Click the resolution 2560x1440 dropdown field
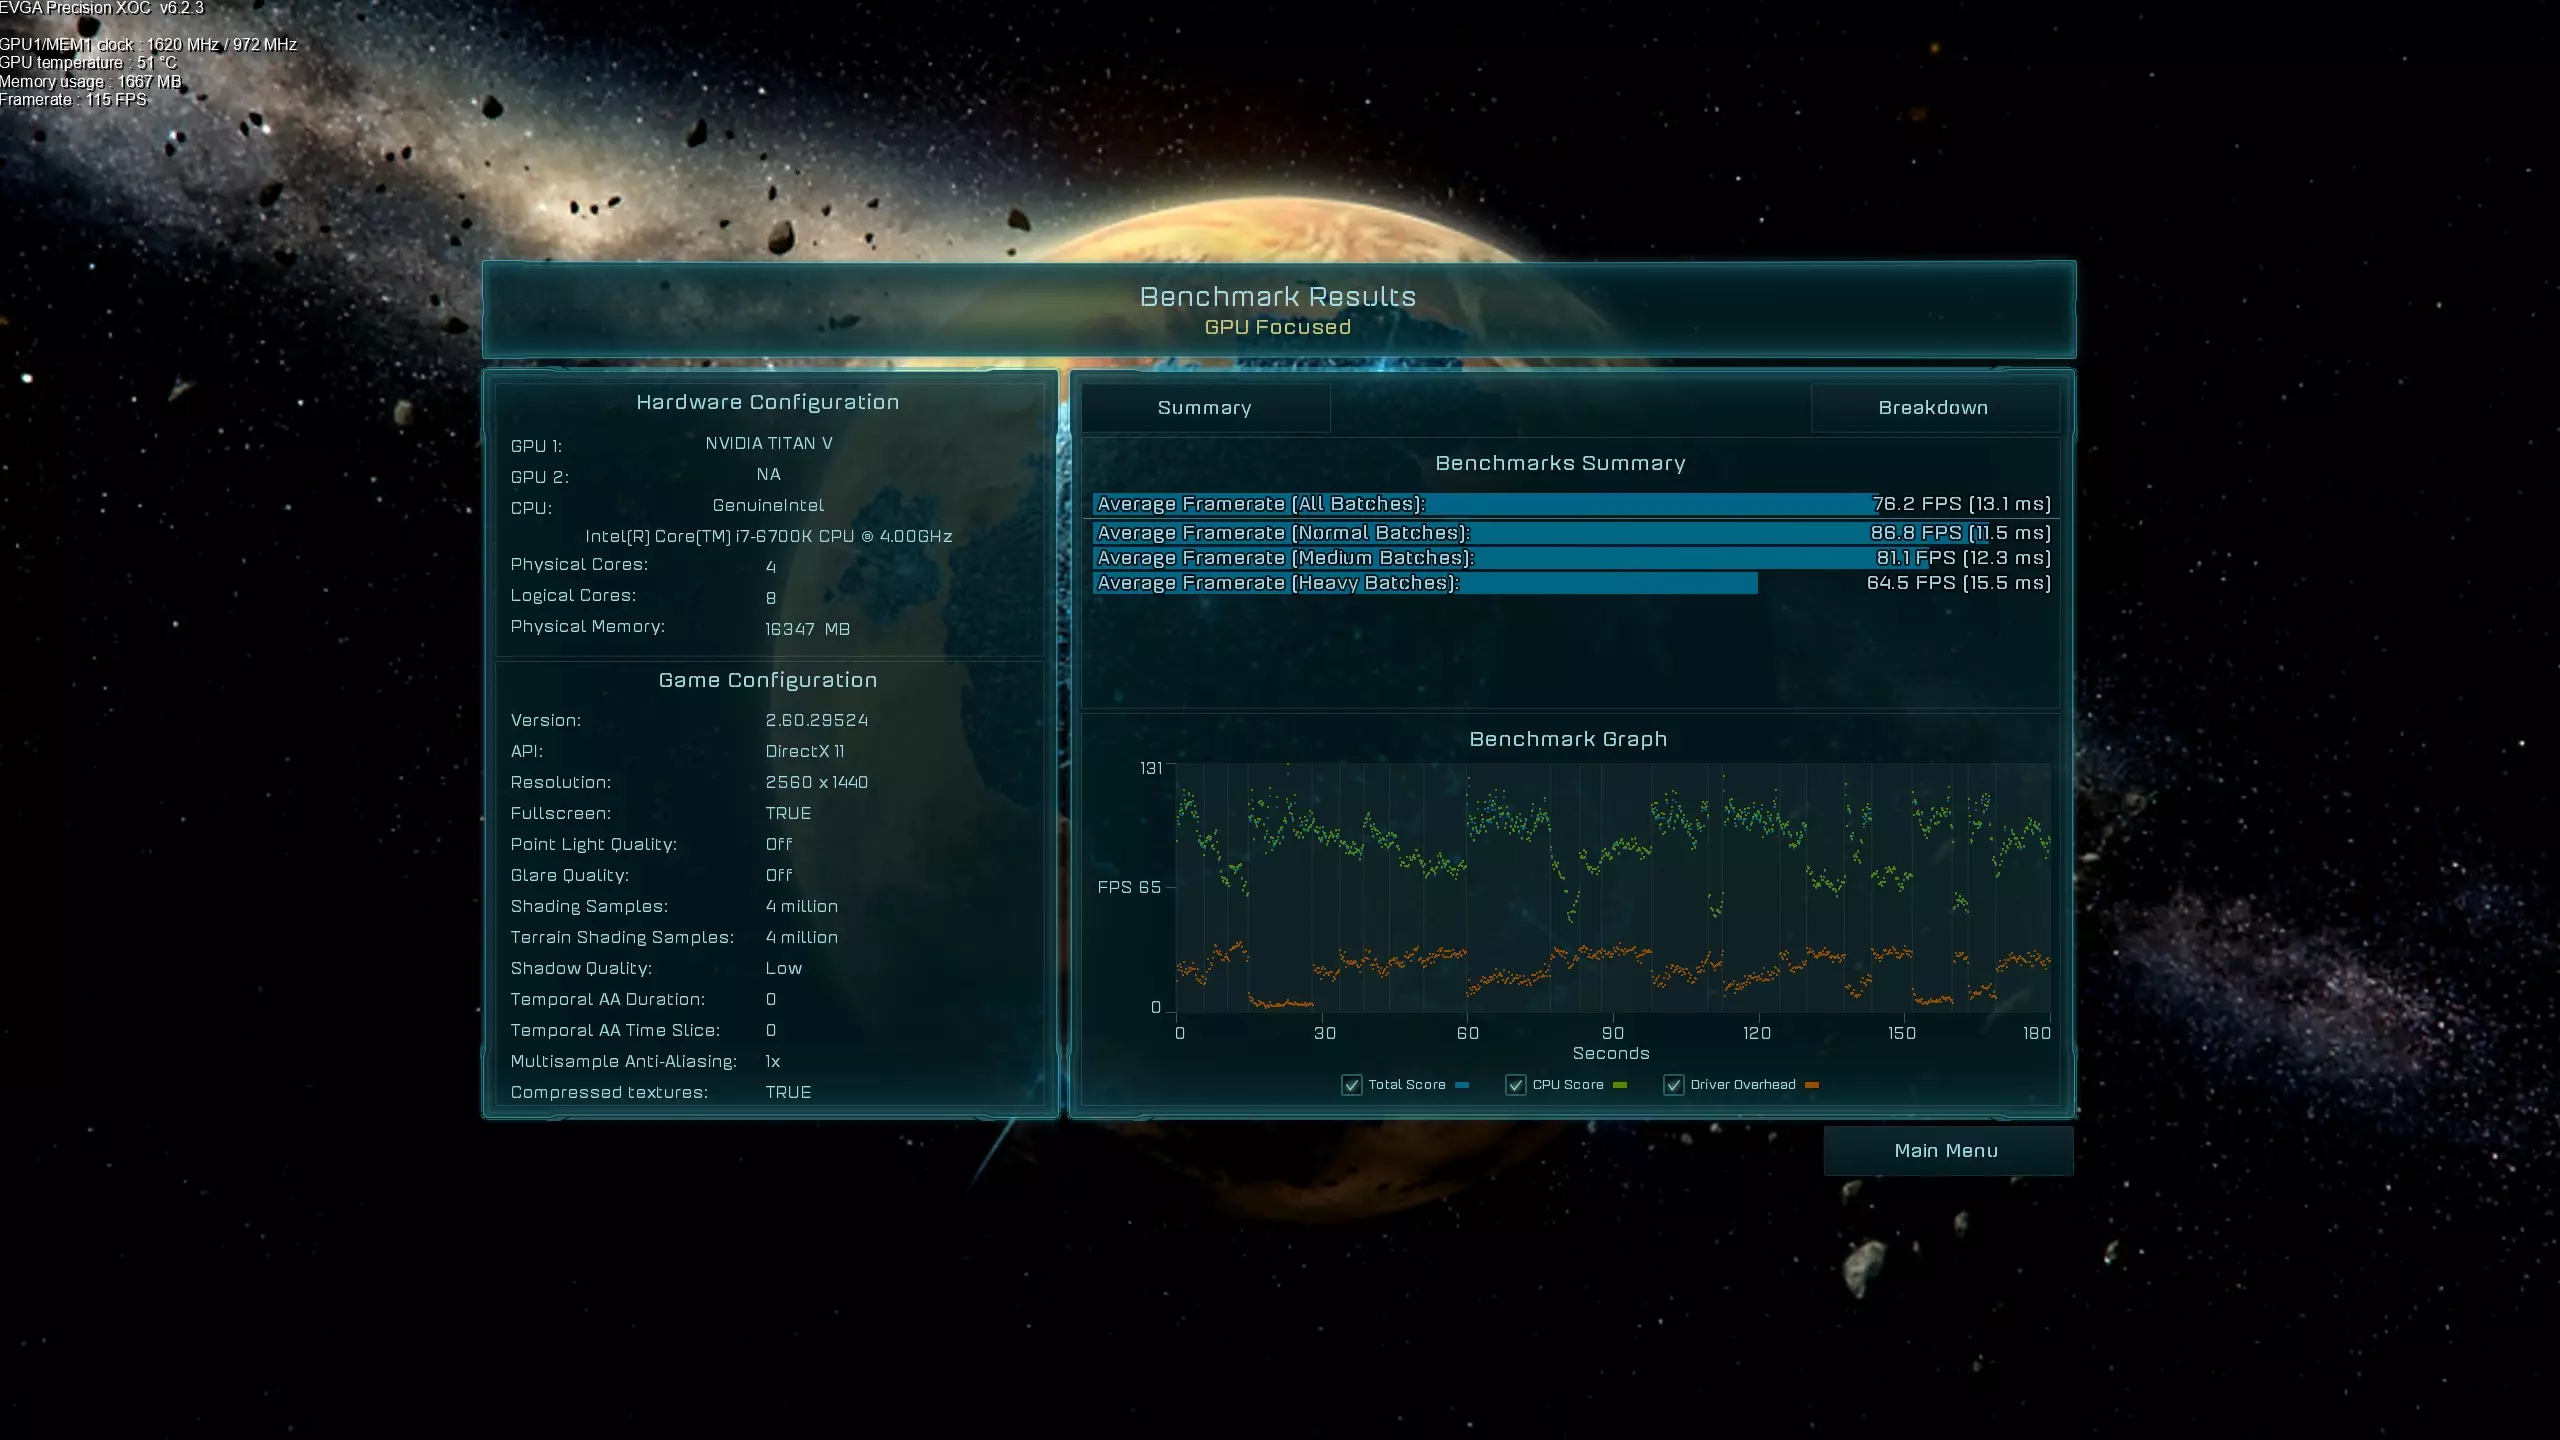 818,781
